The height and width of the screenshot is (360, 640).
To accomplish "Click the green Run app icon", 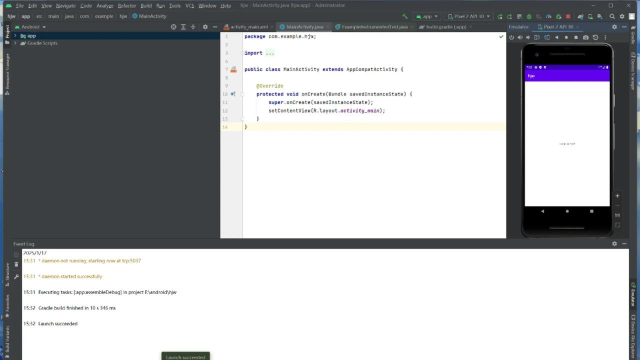I will tap(500, 16).
